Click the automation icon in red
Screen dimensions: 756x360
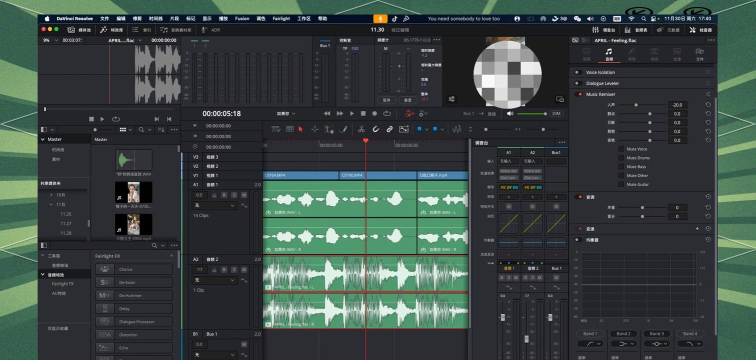click(x=409, y=114)
